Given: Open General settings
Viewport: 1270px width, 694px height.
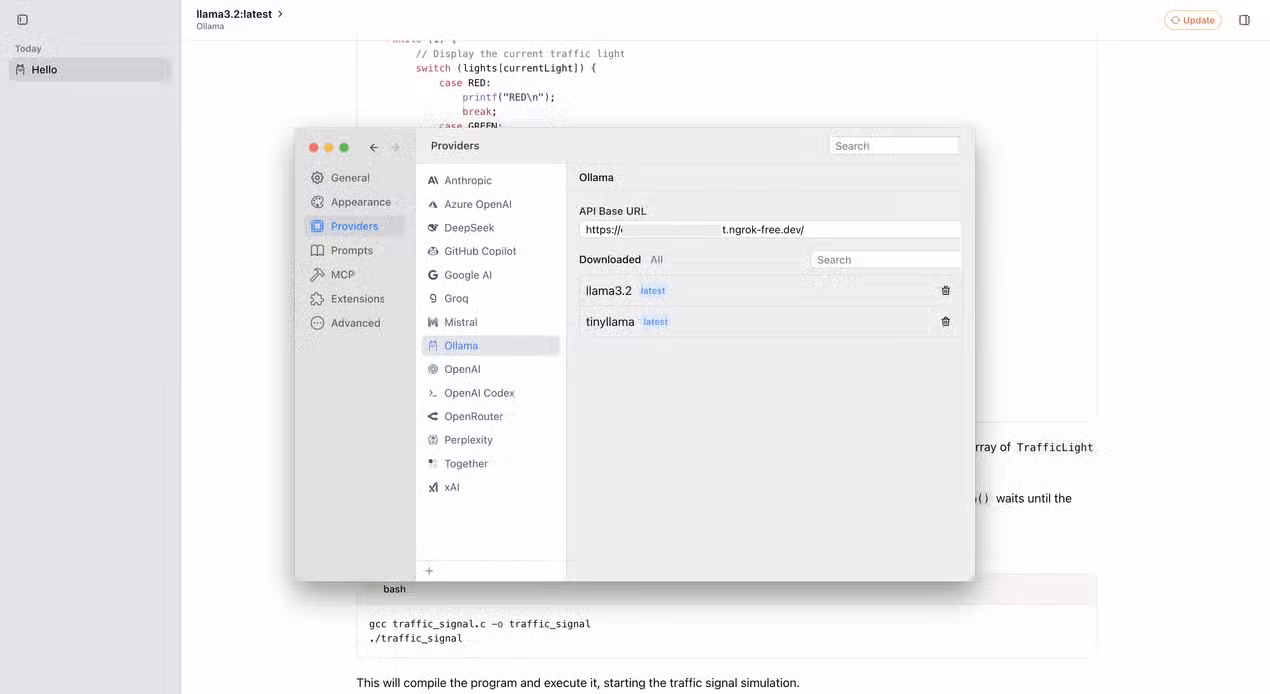Looking at the screenshot, I should pyautogui.click(x=354, y=178).
